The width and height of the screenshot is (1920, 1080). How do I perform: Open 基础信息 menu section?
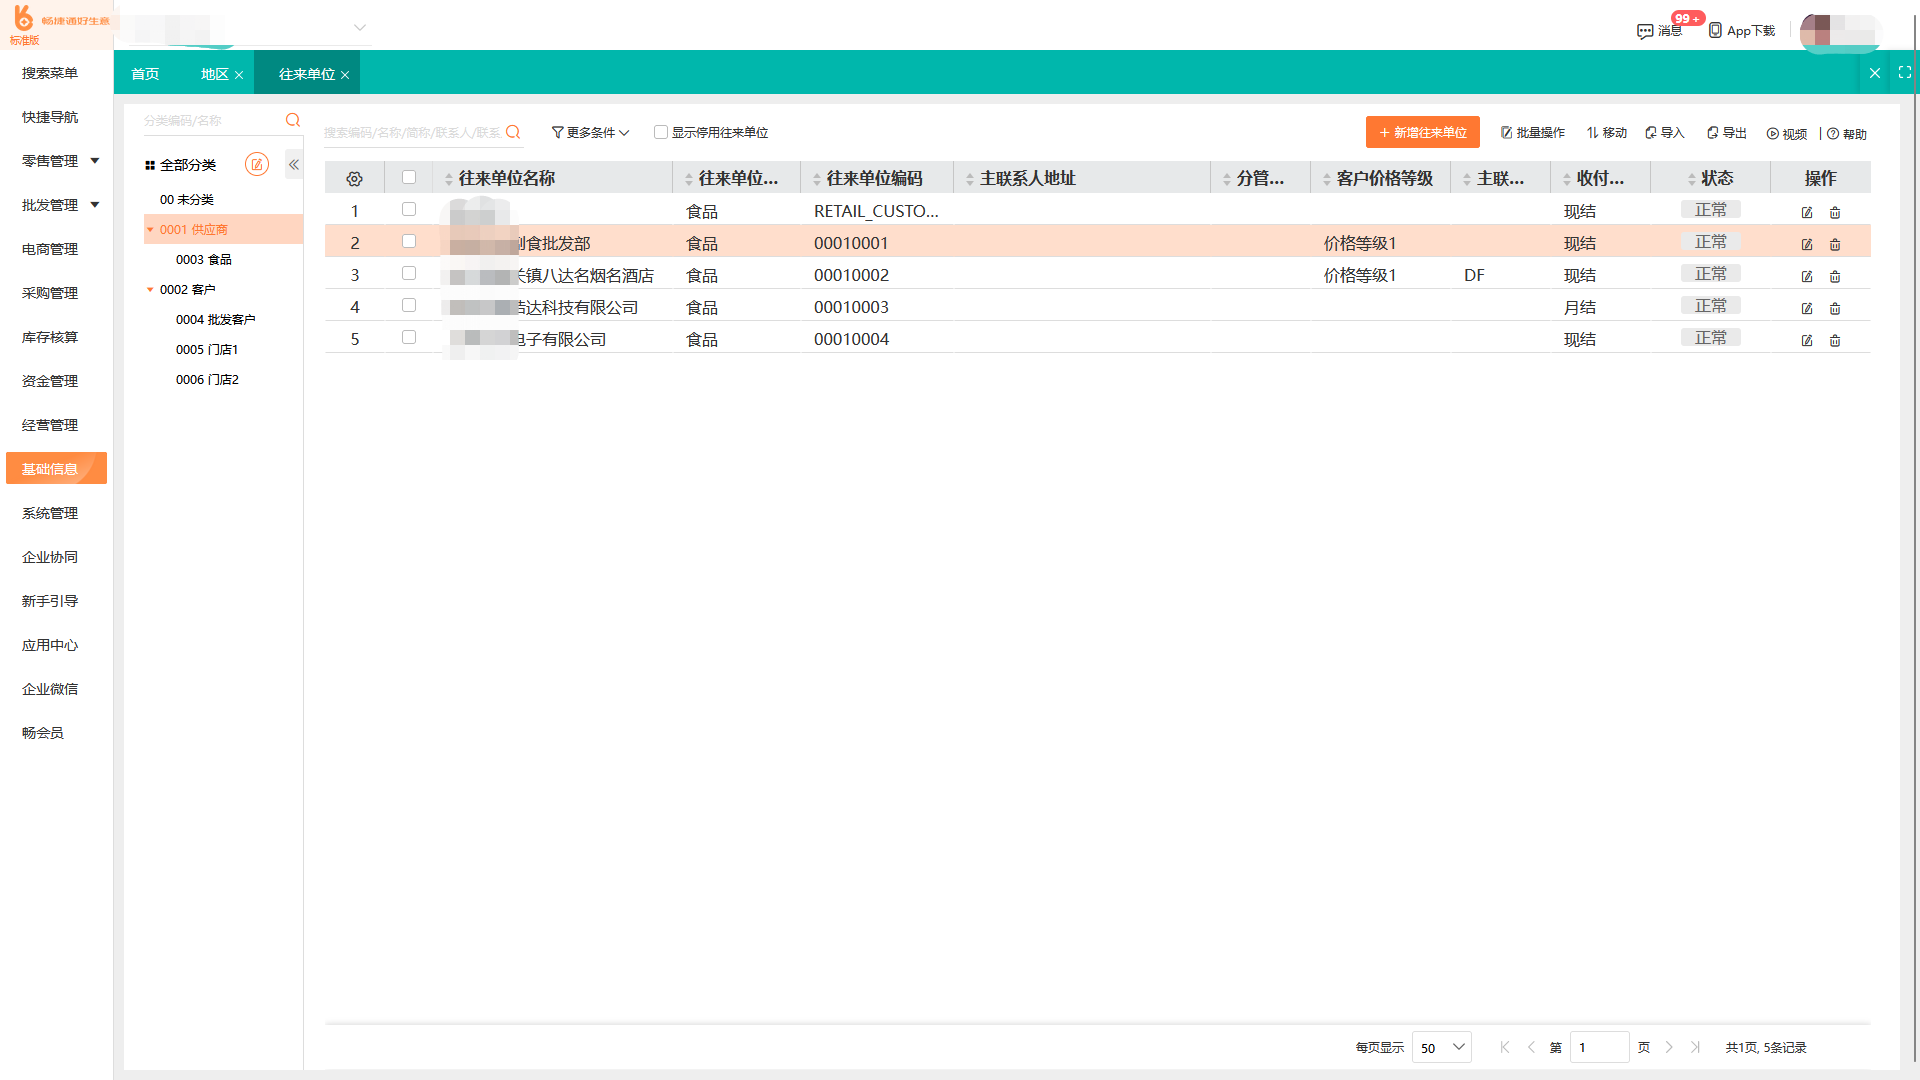[x=51, y=468]
